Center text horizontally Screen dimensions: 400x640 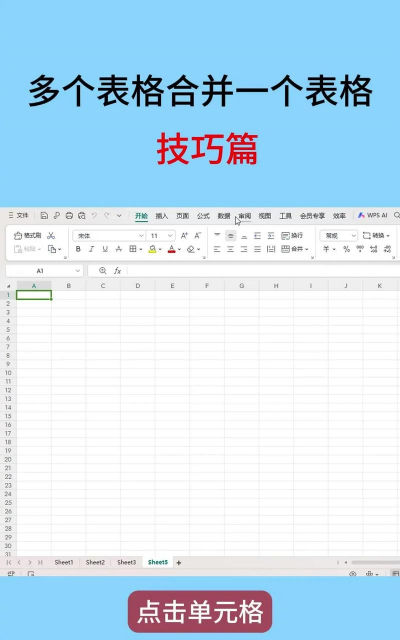tap(231, 249)
